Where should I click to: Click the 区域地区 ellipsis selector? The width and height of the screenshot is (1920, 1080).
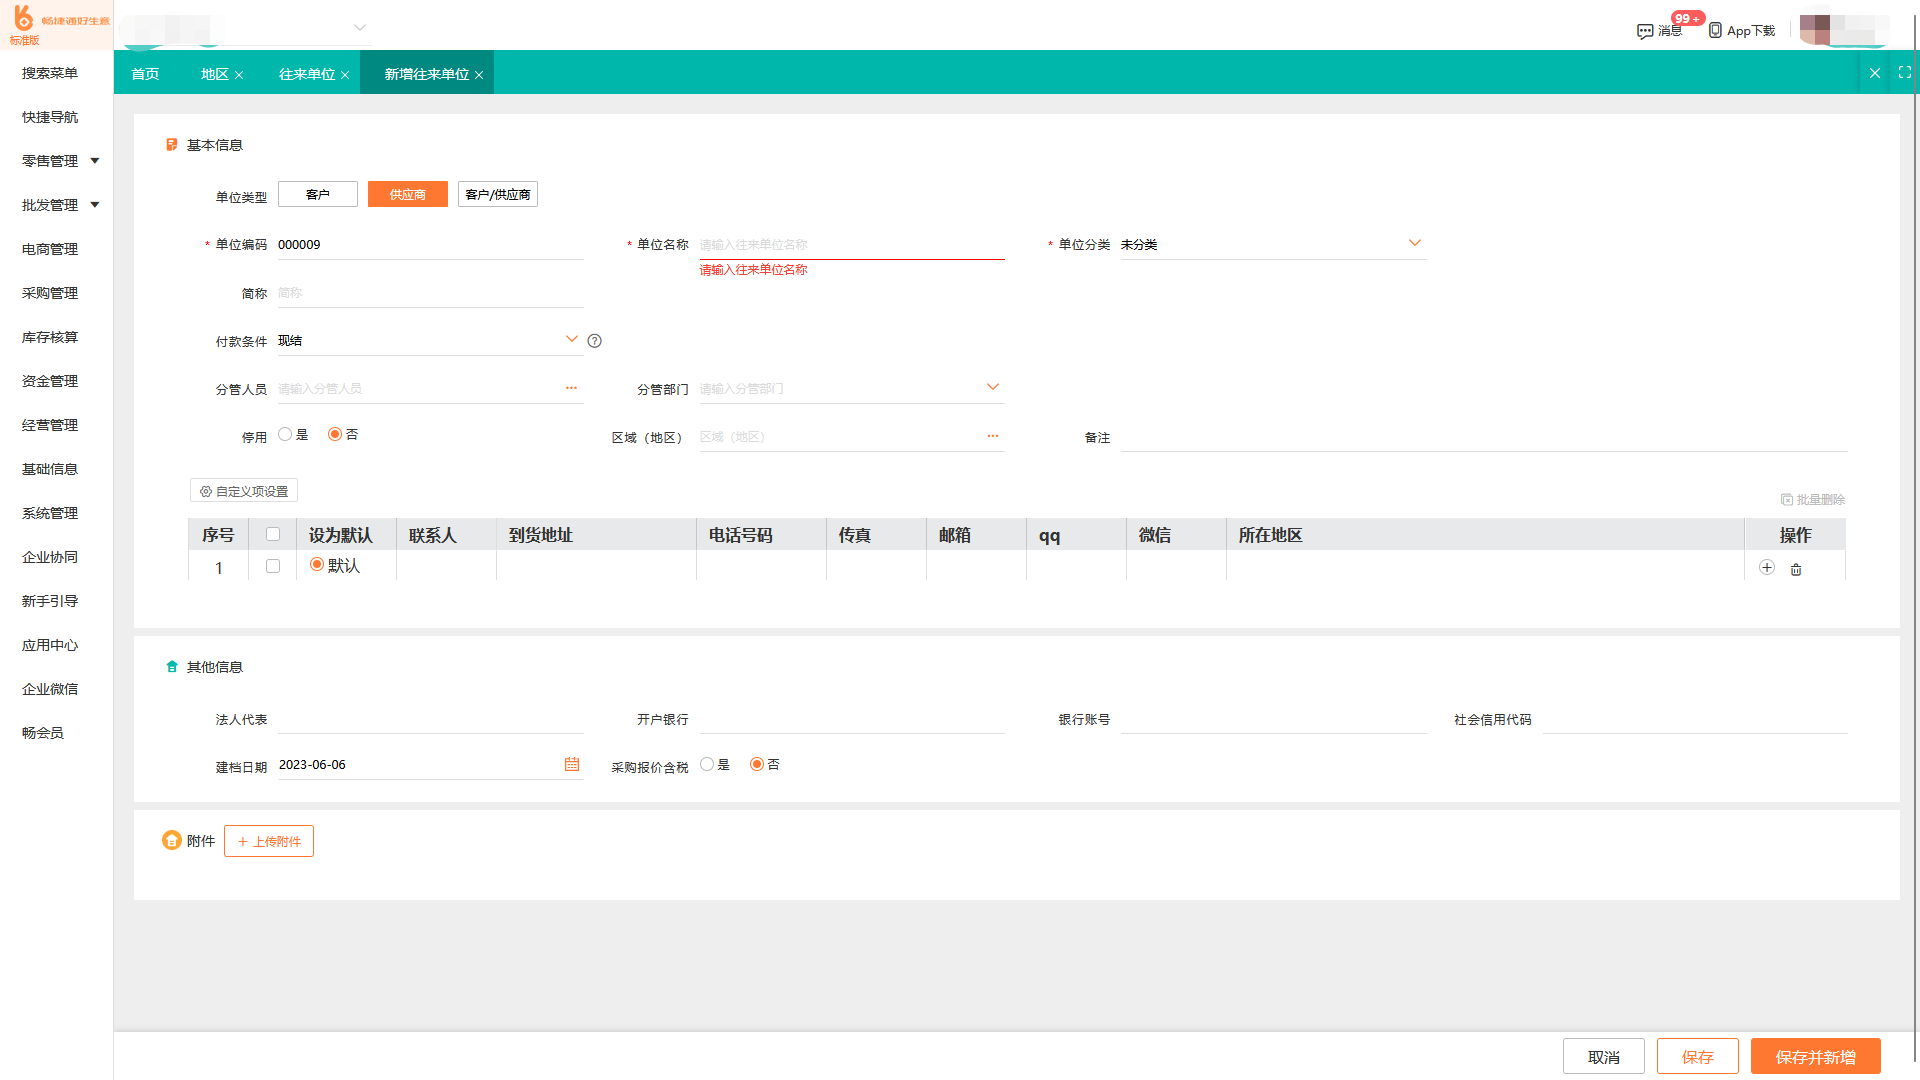tap(992, 436)
